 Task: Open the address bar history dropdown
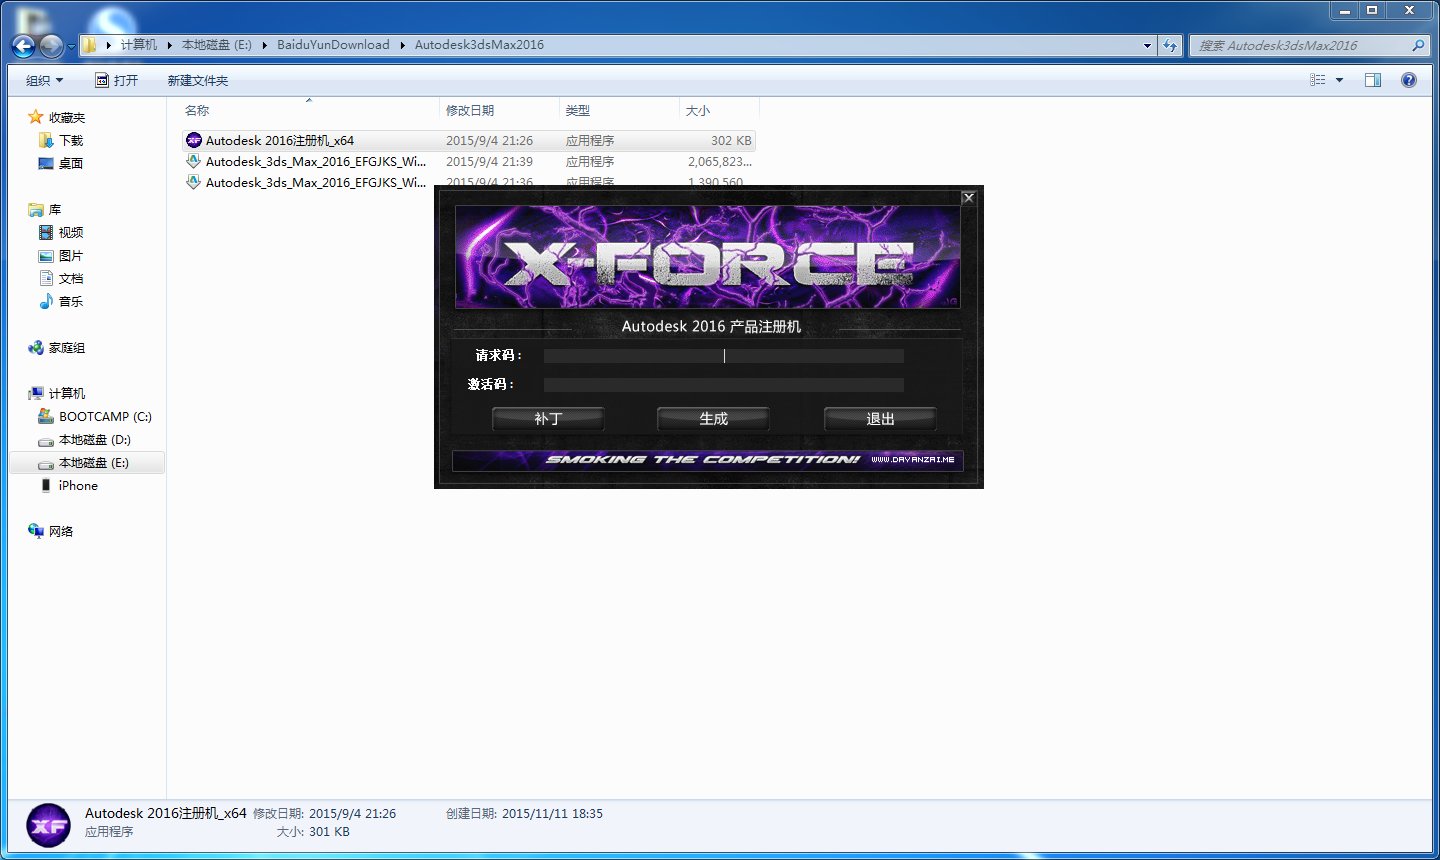(1146, 45)
